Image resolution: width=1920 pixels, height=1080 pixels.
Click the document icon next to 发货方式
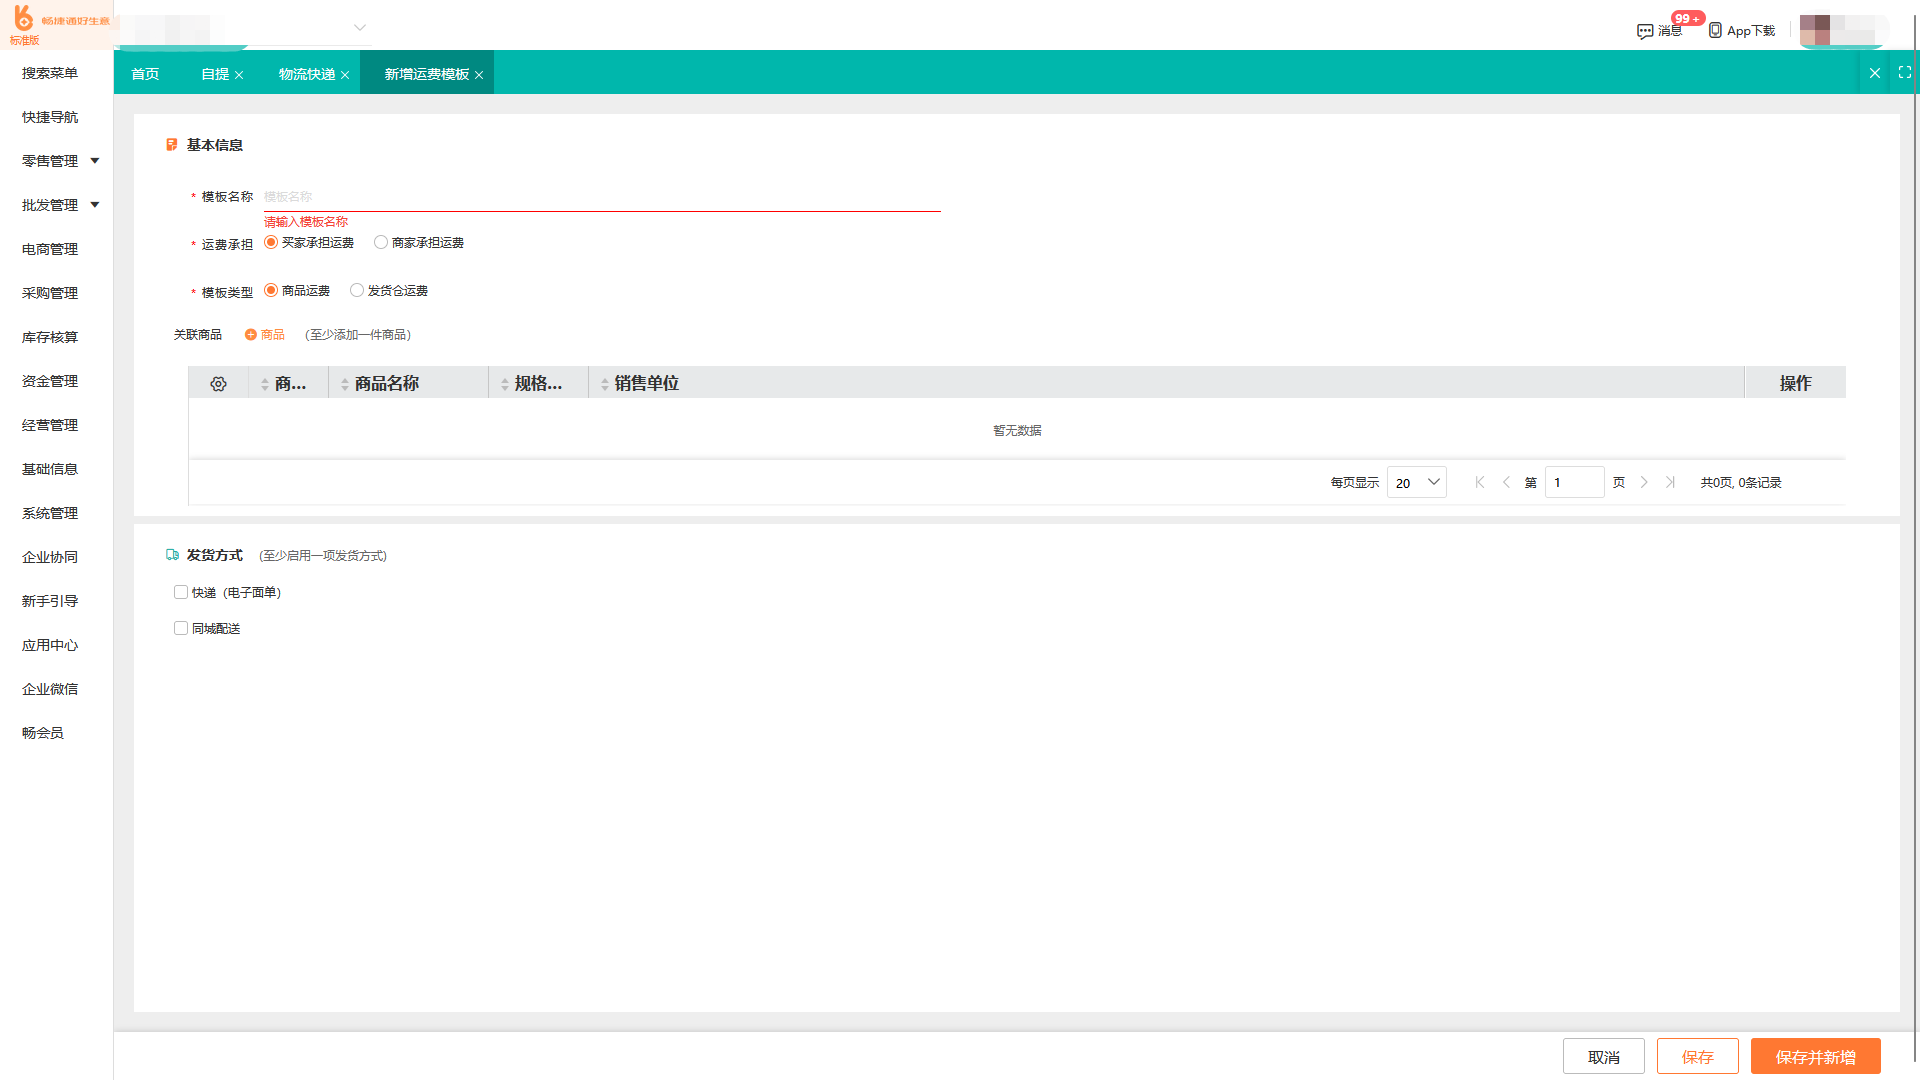click(173, 554)
